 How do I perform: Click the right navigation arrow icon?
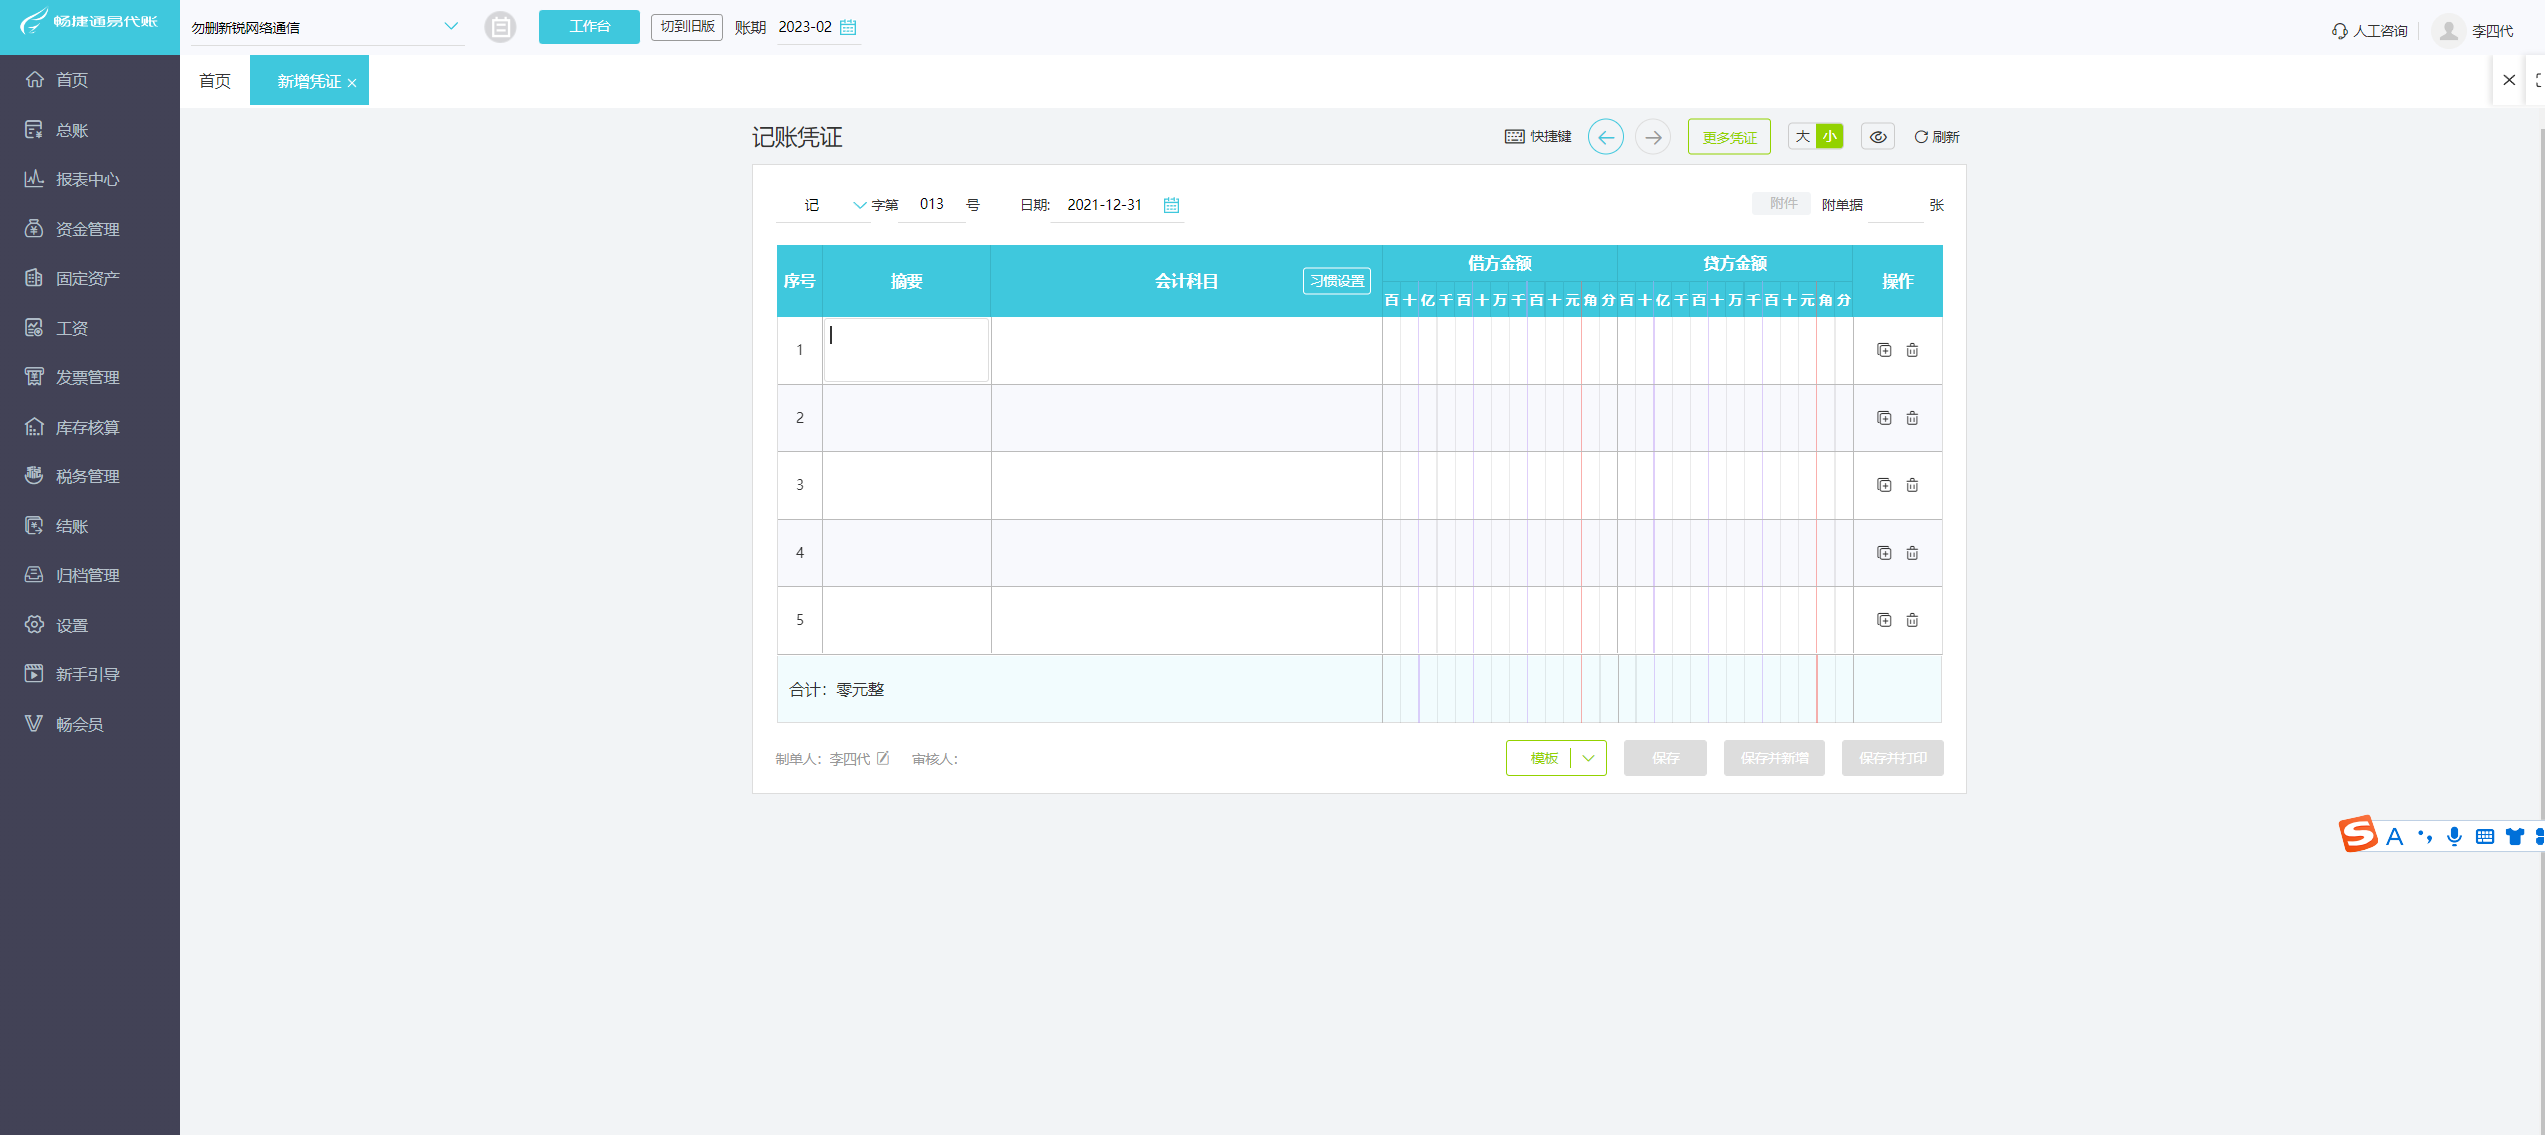1652,136
